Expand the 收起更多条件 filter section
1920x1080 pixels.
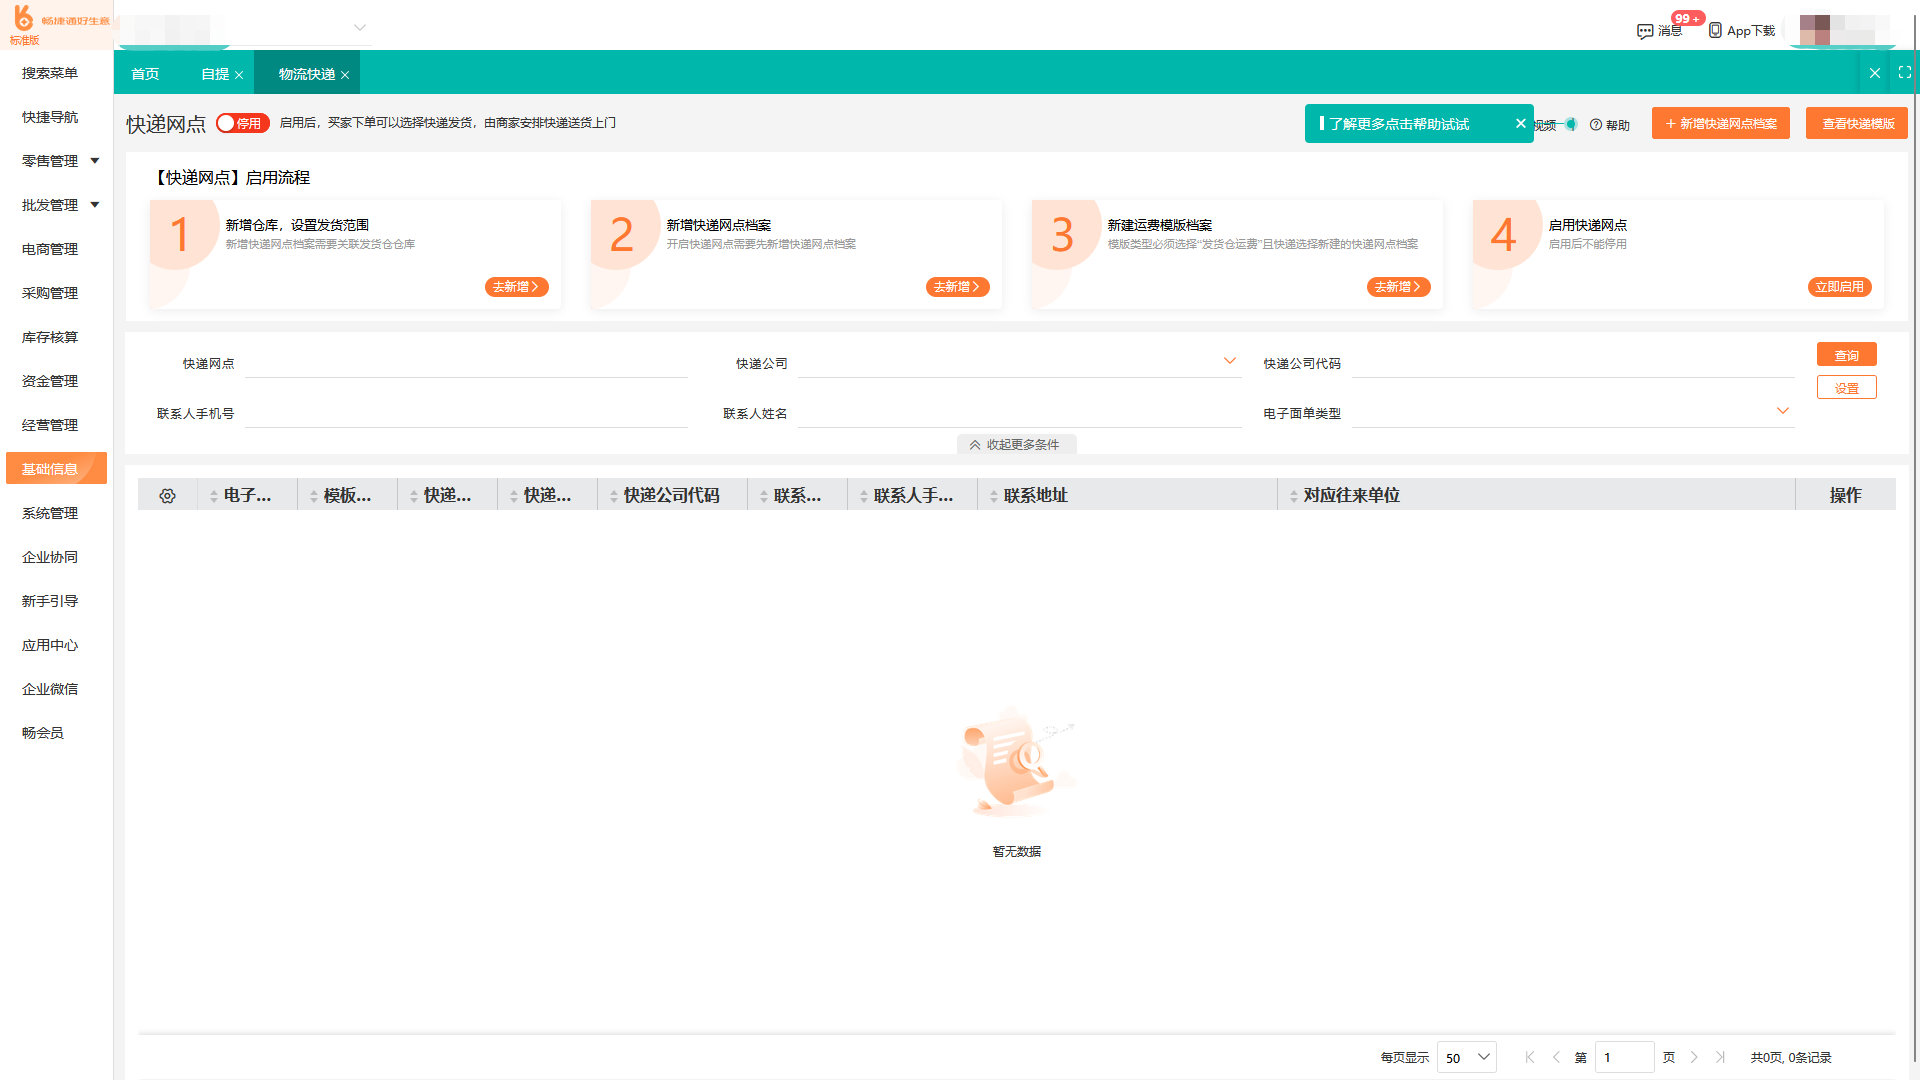[1013, 444]
